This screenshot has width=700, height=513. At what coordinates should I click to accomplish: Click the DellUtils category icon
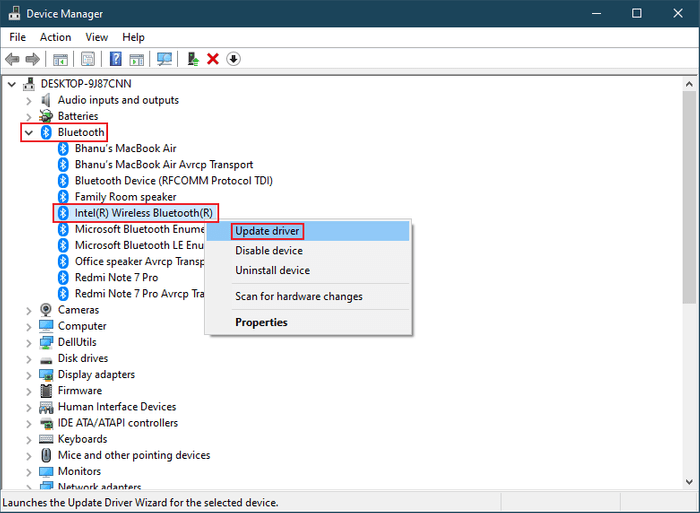coord(46,342)
